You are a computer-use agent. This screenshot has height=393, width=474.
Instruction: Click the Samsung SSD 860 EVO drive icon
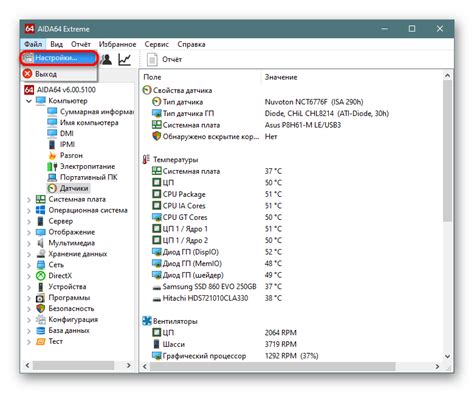156,287
